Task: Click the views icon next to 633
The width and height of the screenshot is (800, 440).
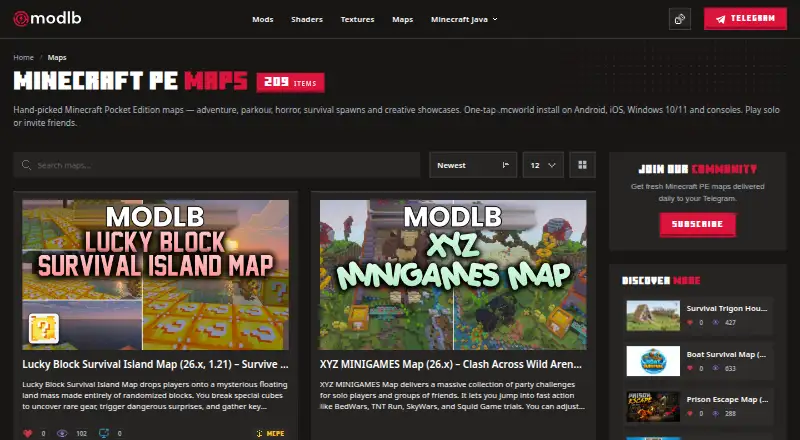Action: pyautogui.click(x=715, y=368)
